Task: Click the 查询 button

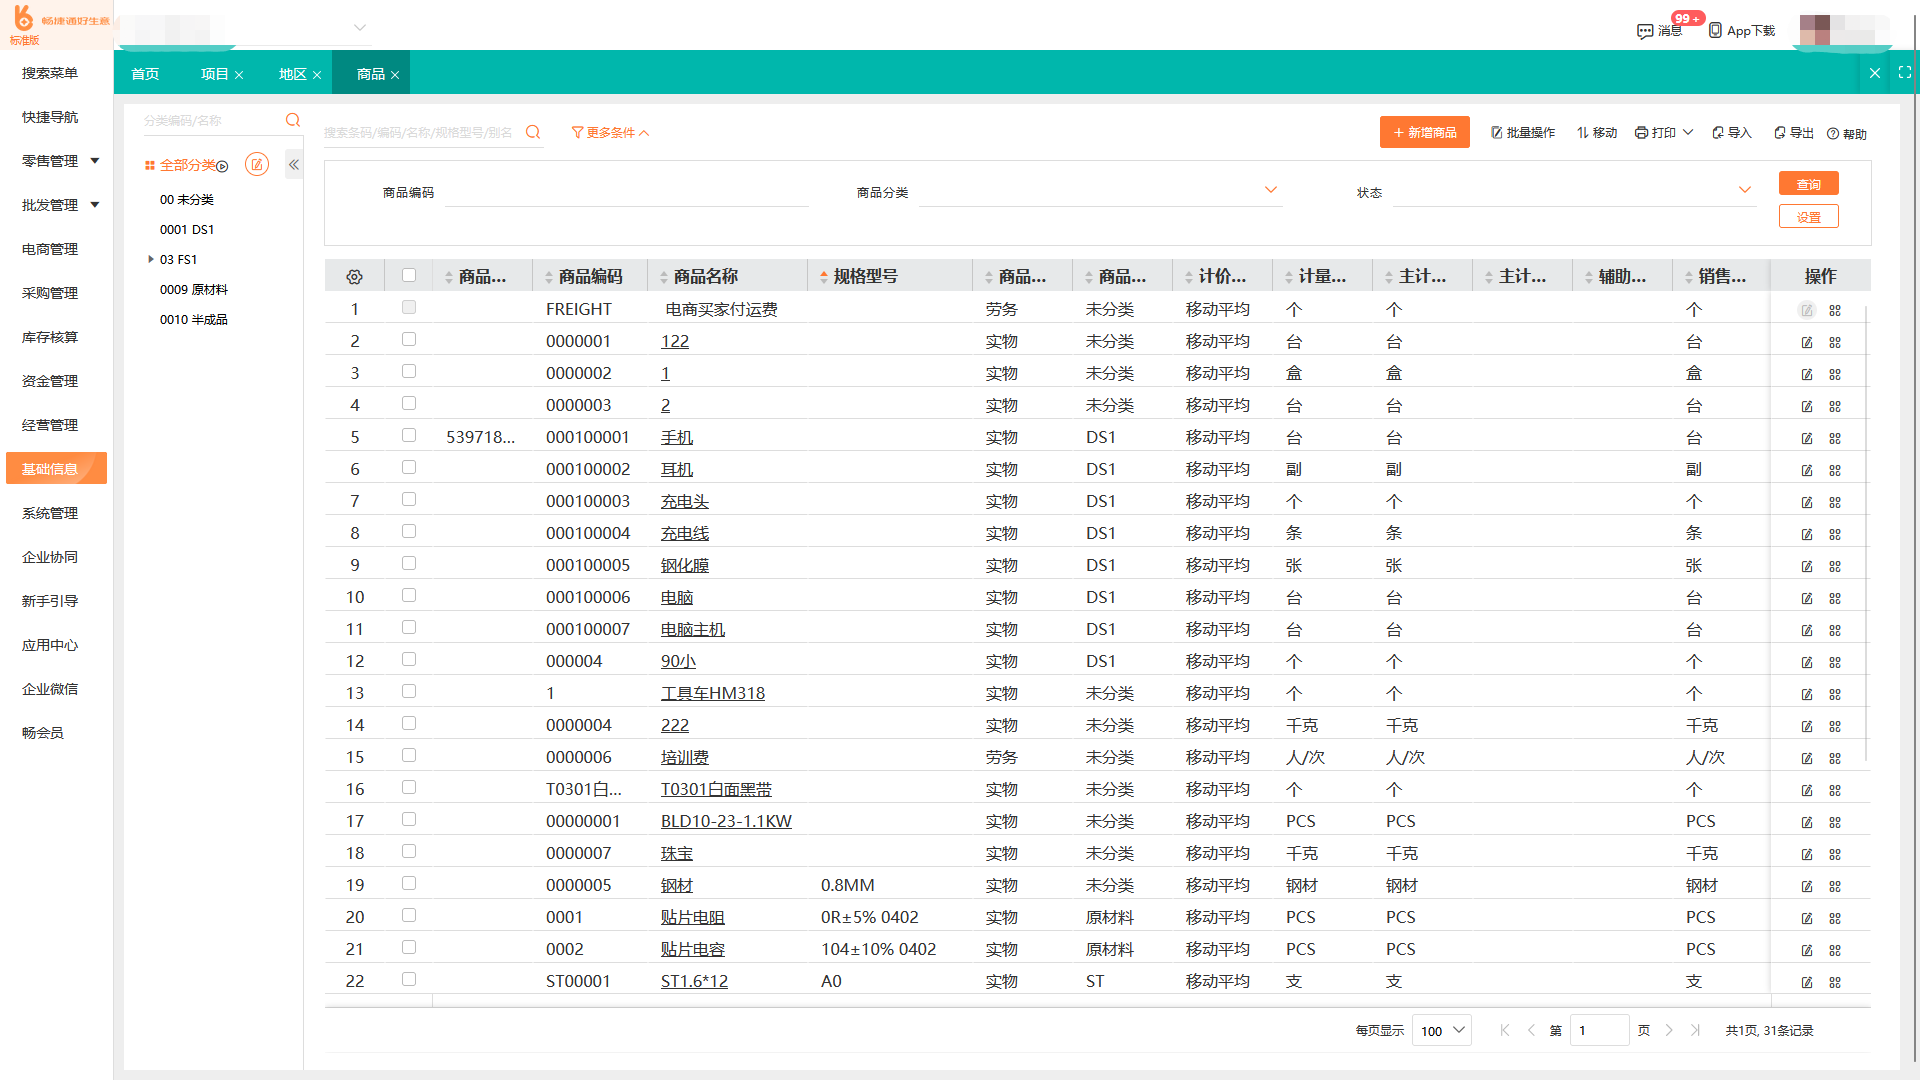Action: (x=1808, y=183)
